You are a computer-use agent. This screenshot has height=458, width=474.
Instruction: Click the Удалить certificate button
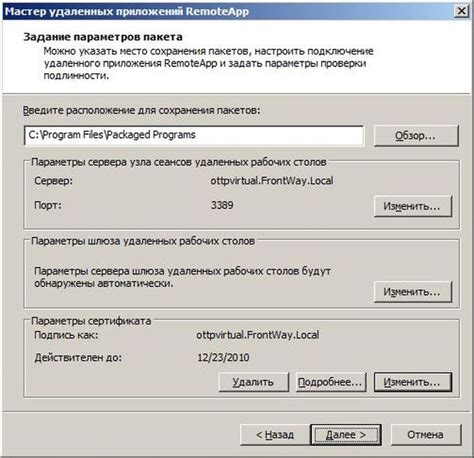point(253,382)
